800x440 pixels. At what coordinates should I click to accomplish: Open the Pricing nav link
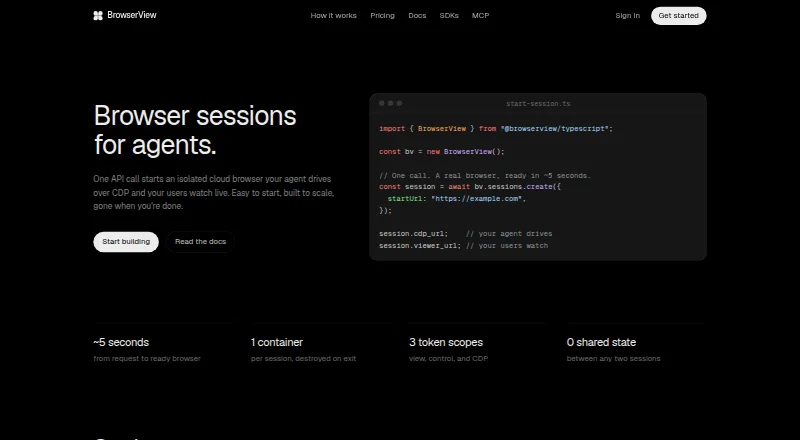(x=383, y=16)
